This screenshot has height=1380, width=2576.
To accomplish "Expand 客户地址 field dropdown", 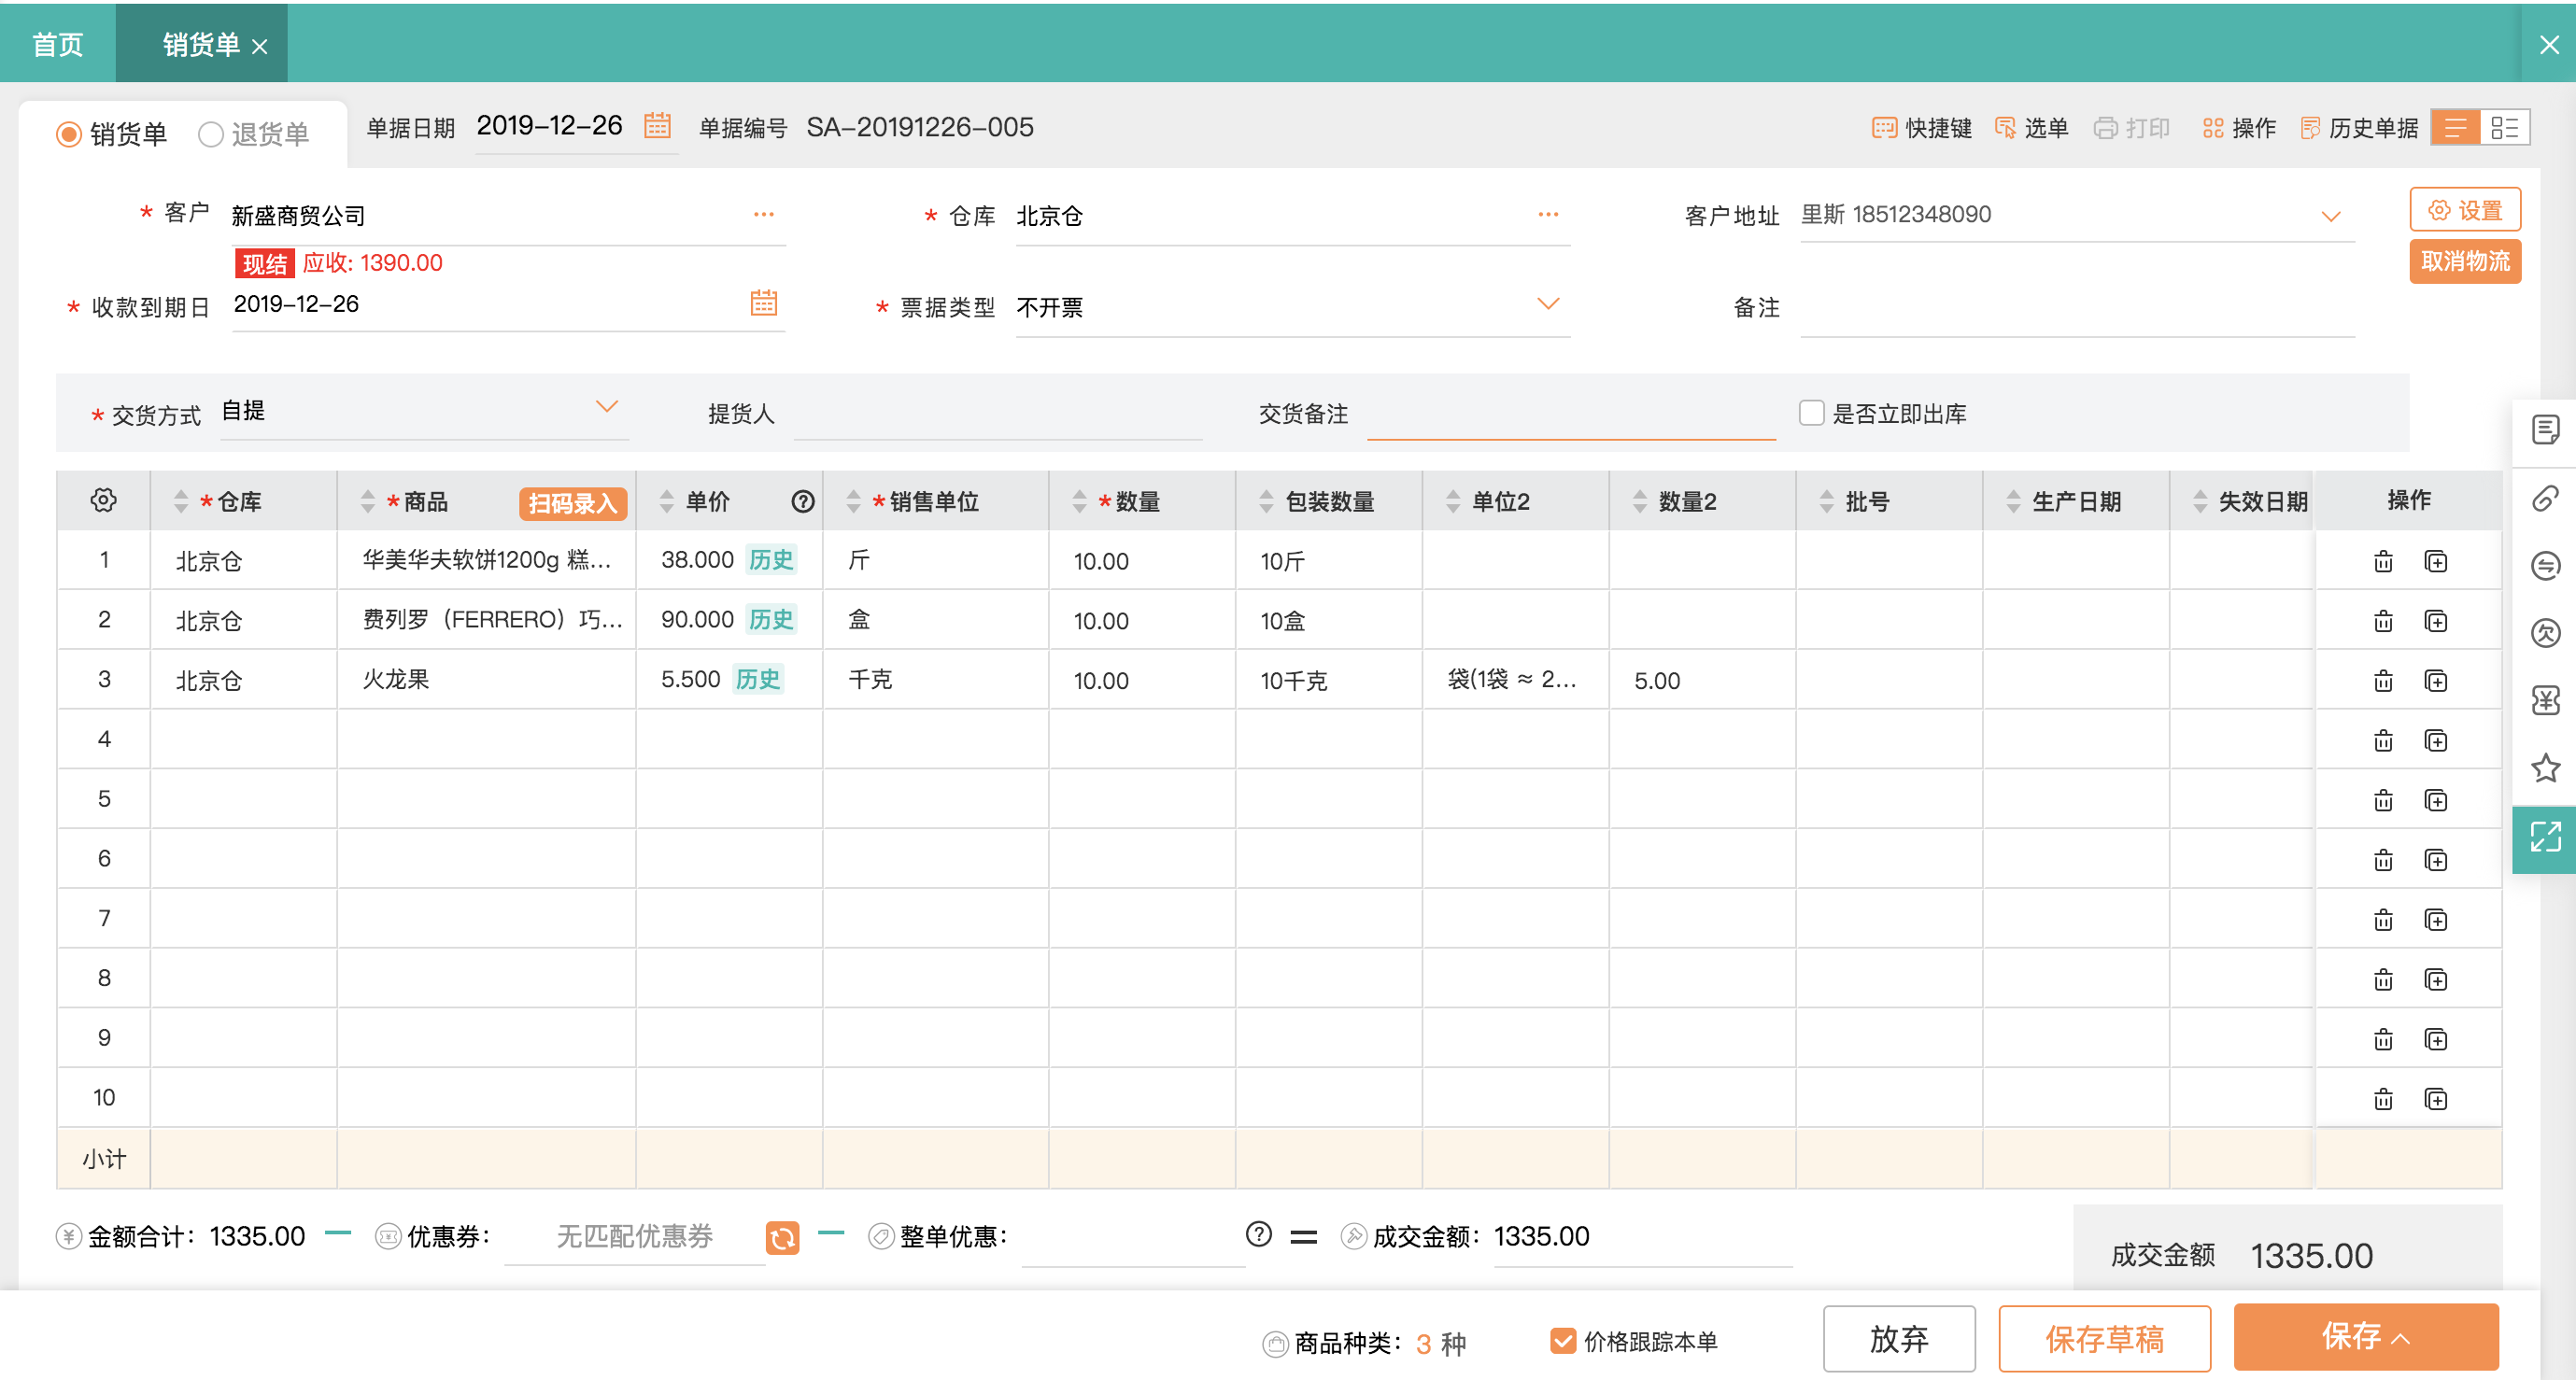I will tap(2332, 213).
